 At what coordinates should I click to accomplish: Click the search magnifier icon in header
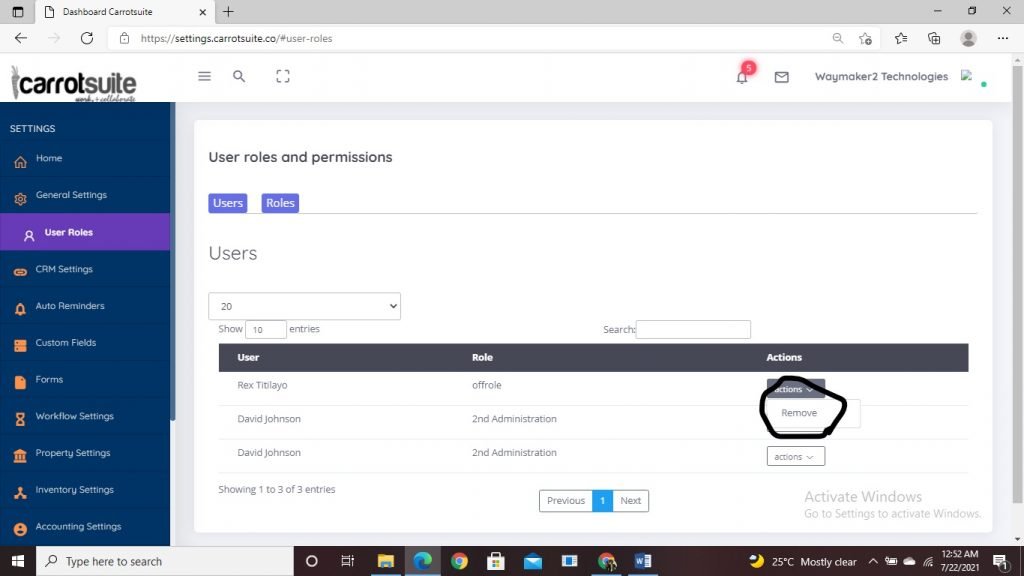point(239,76)
